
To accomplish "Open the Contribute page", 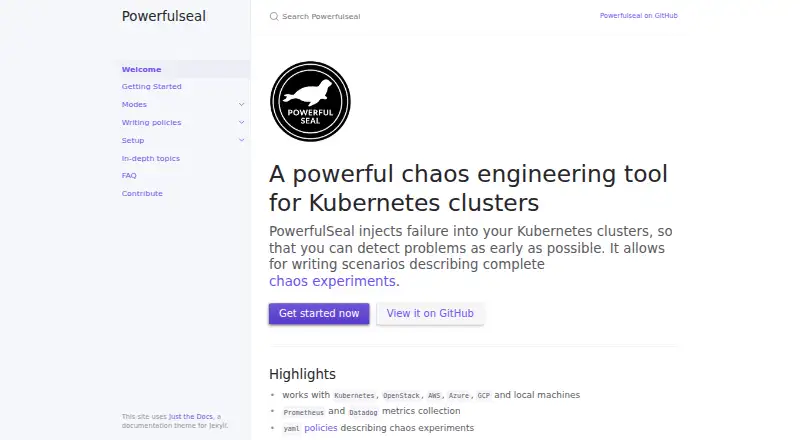I will pyautogui.click(x=142, y=193).
